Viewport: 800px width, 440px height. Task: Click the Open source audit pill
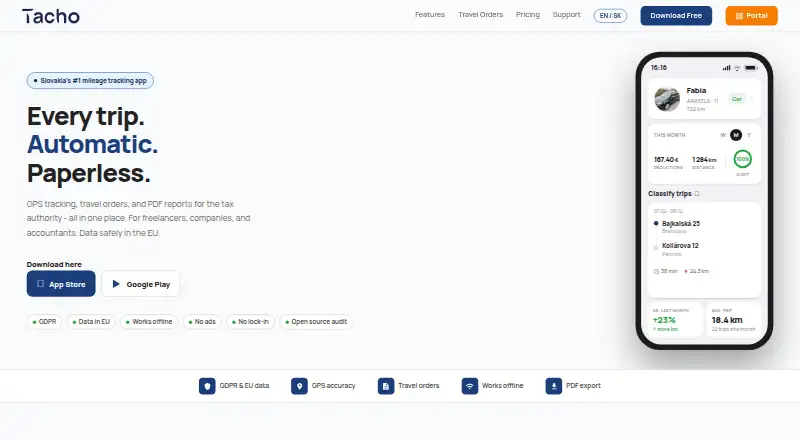click(316, 322)
